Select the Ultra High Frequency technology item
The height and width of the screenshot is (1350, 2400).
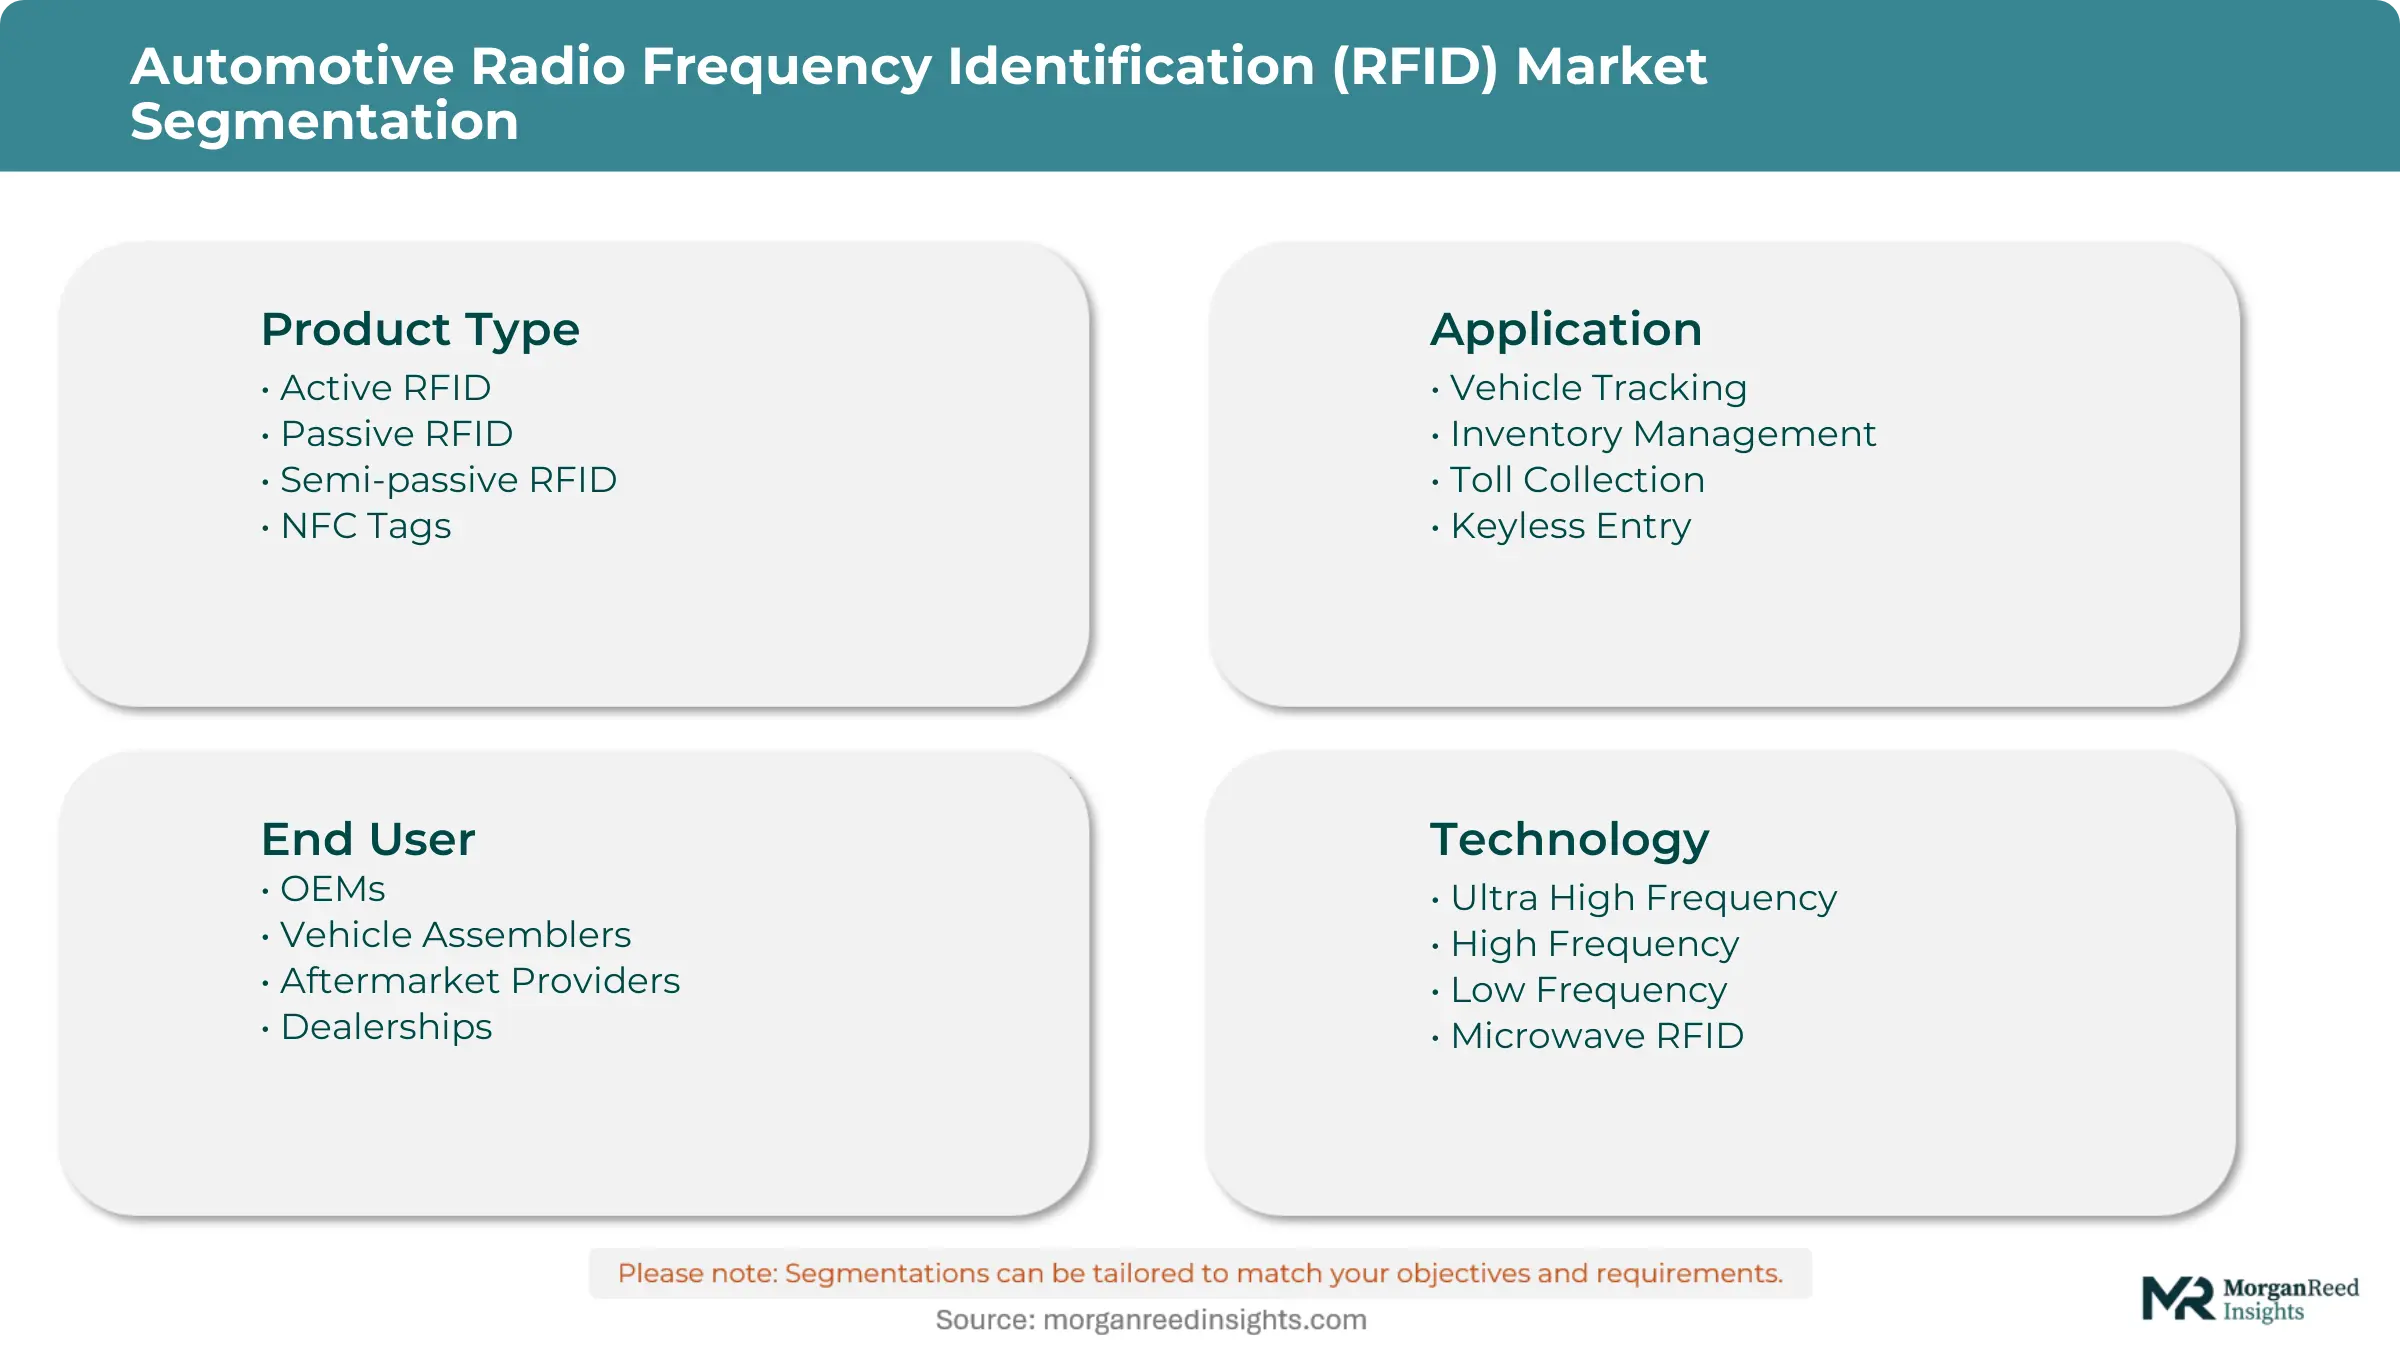(1643, 898)
